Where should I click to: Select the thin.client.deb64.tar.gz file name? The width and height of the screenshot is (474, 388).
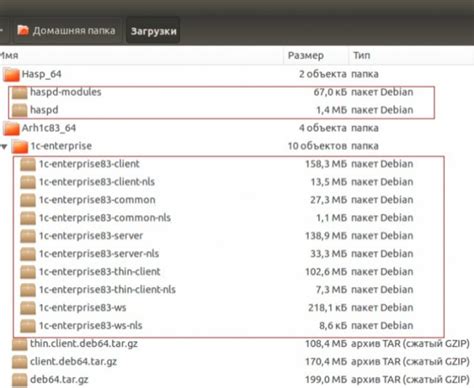(84, 344)
